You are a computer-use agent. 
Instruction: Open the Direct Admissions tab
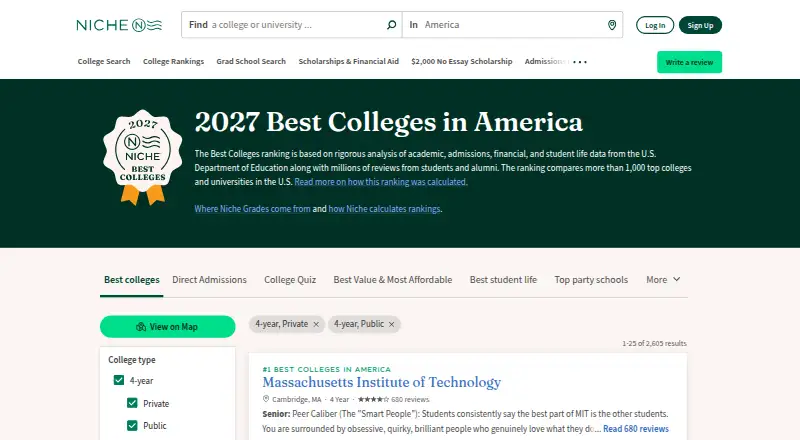coord(209,280)
